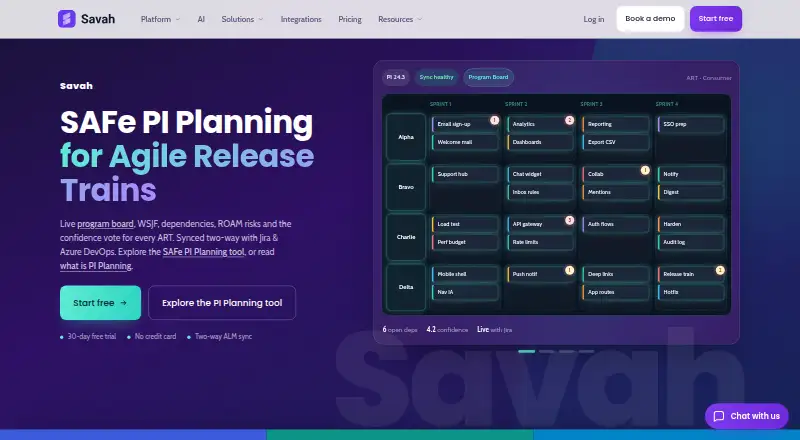Click the Export CSV card
The image size is (800, 440).
tap(615, 142)
